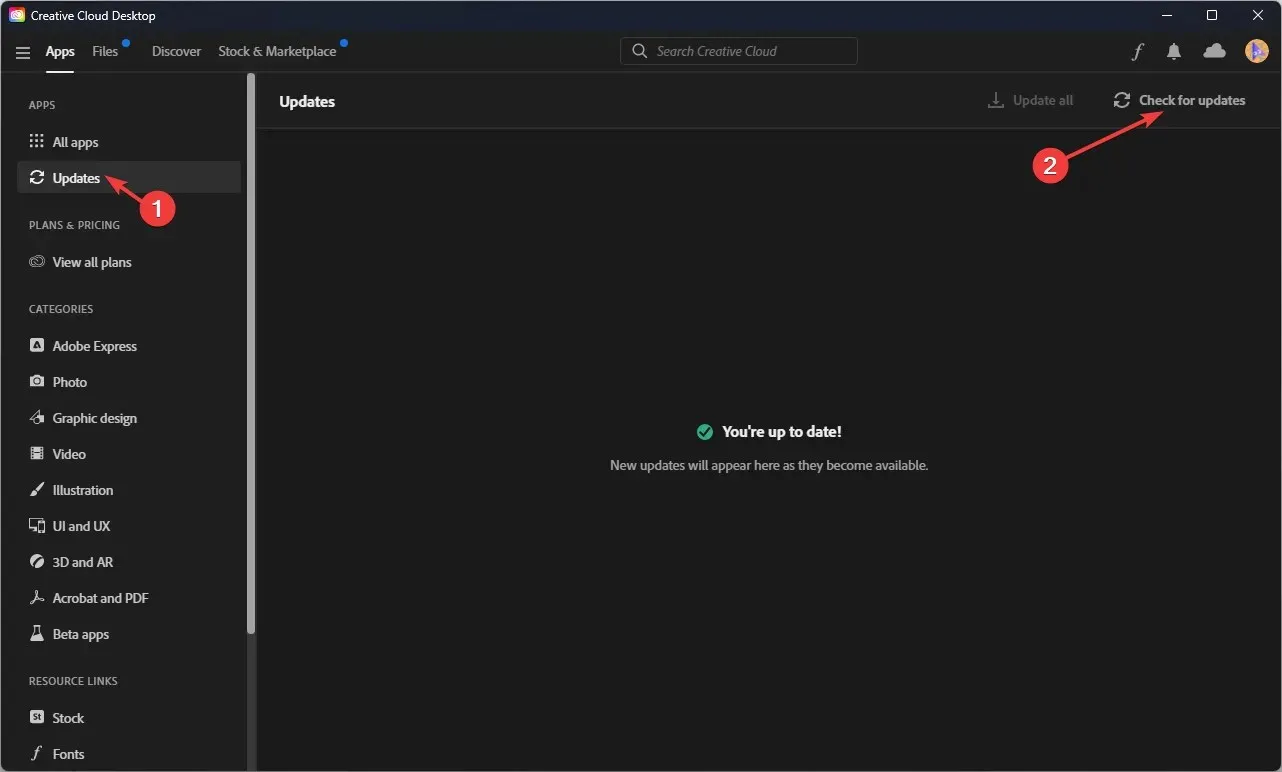Click the Updates page heading

tap(307, 101)
